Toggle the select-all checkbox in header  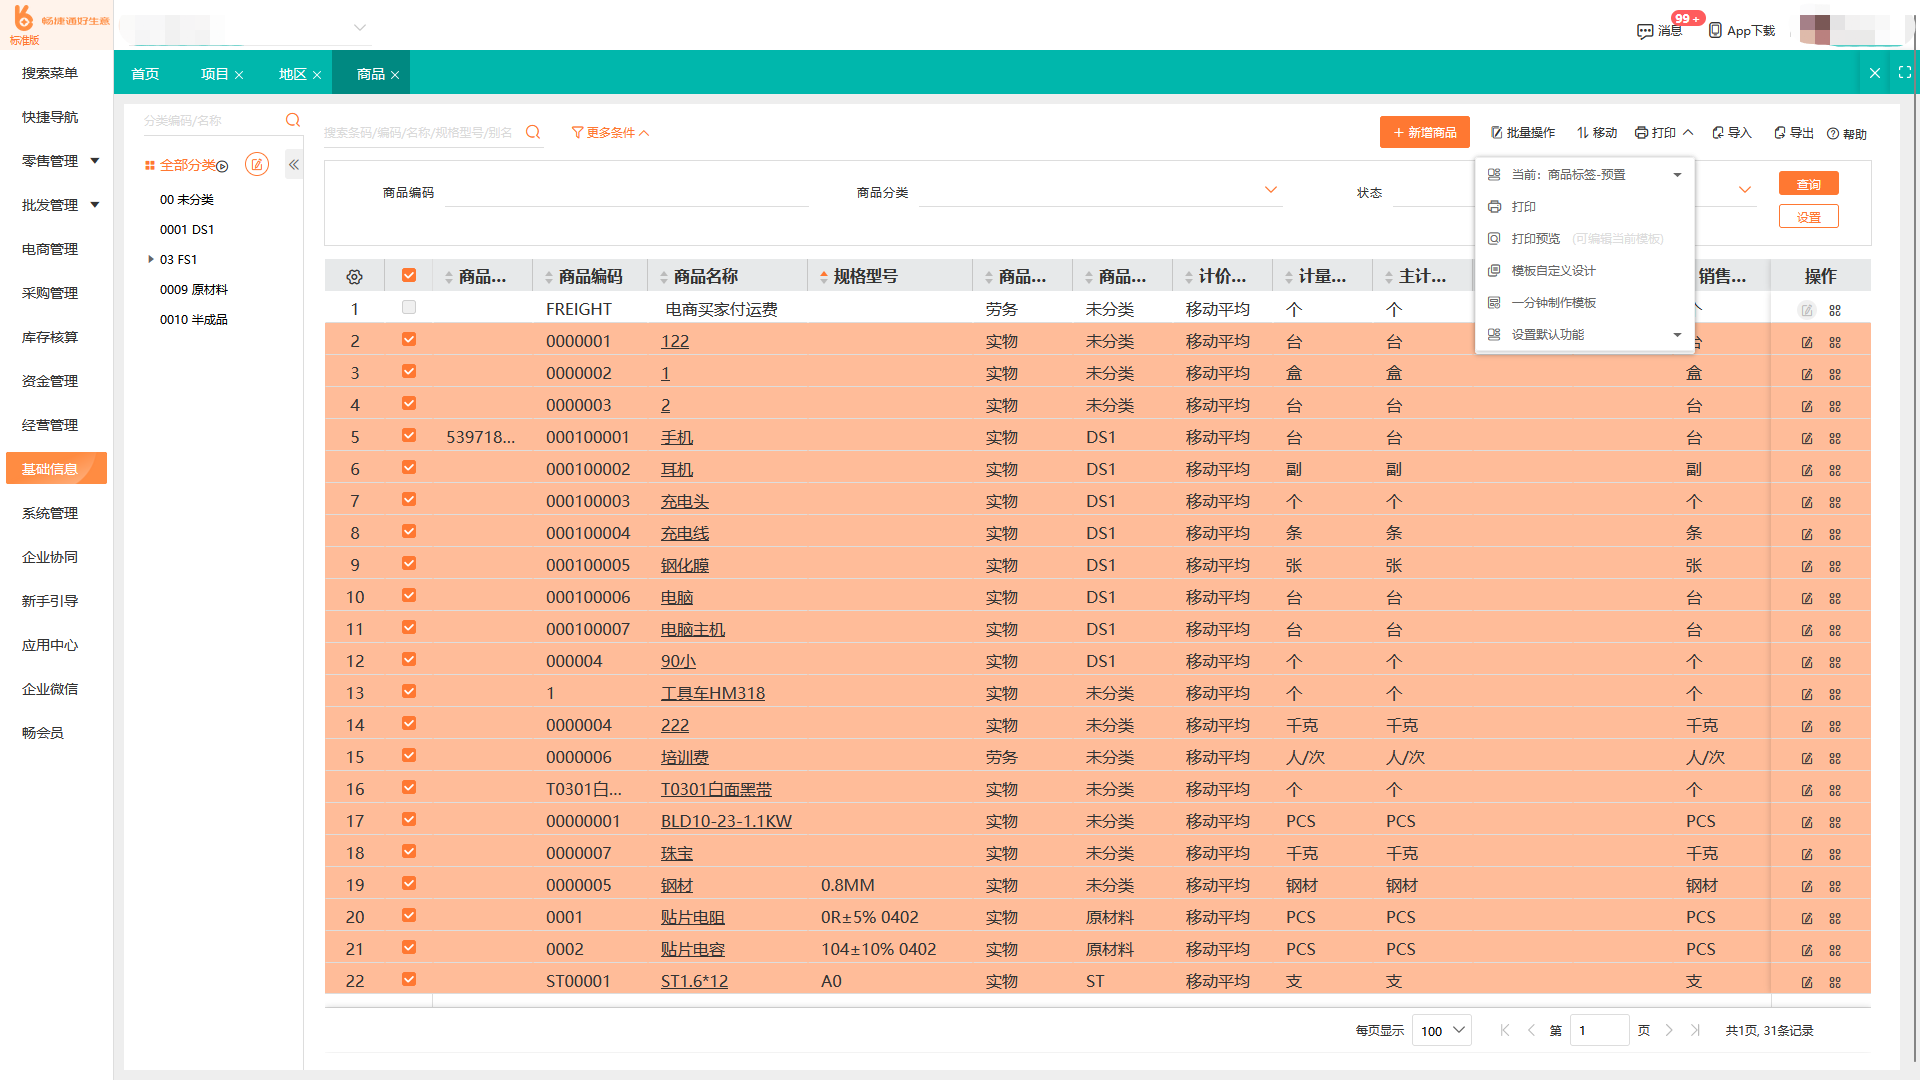[409, 274]
